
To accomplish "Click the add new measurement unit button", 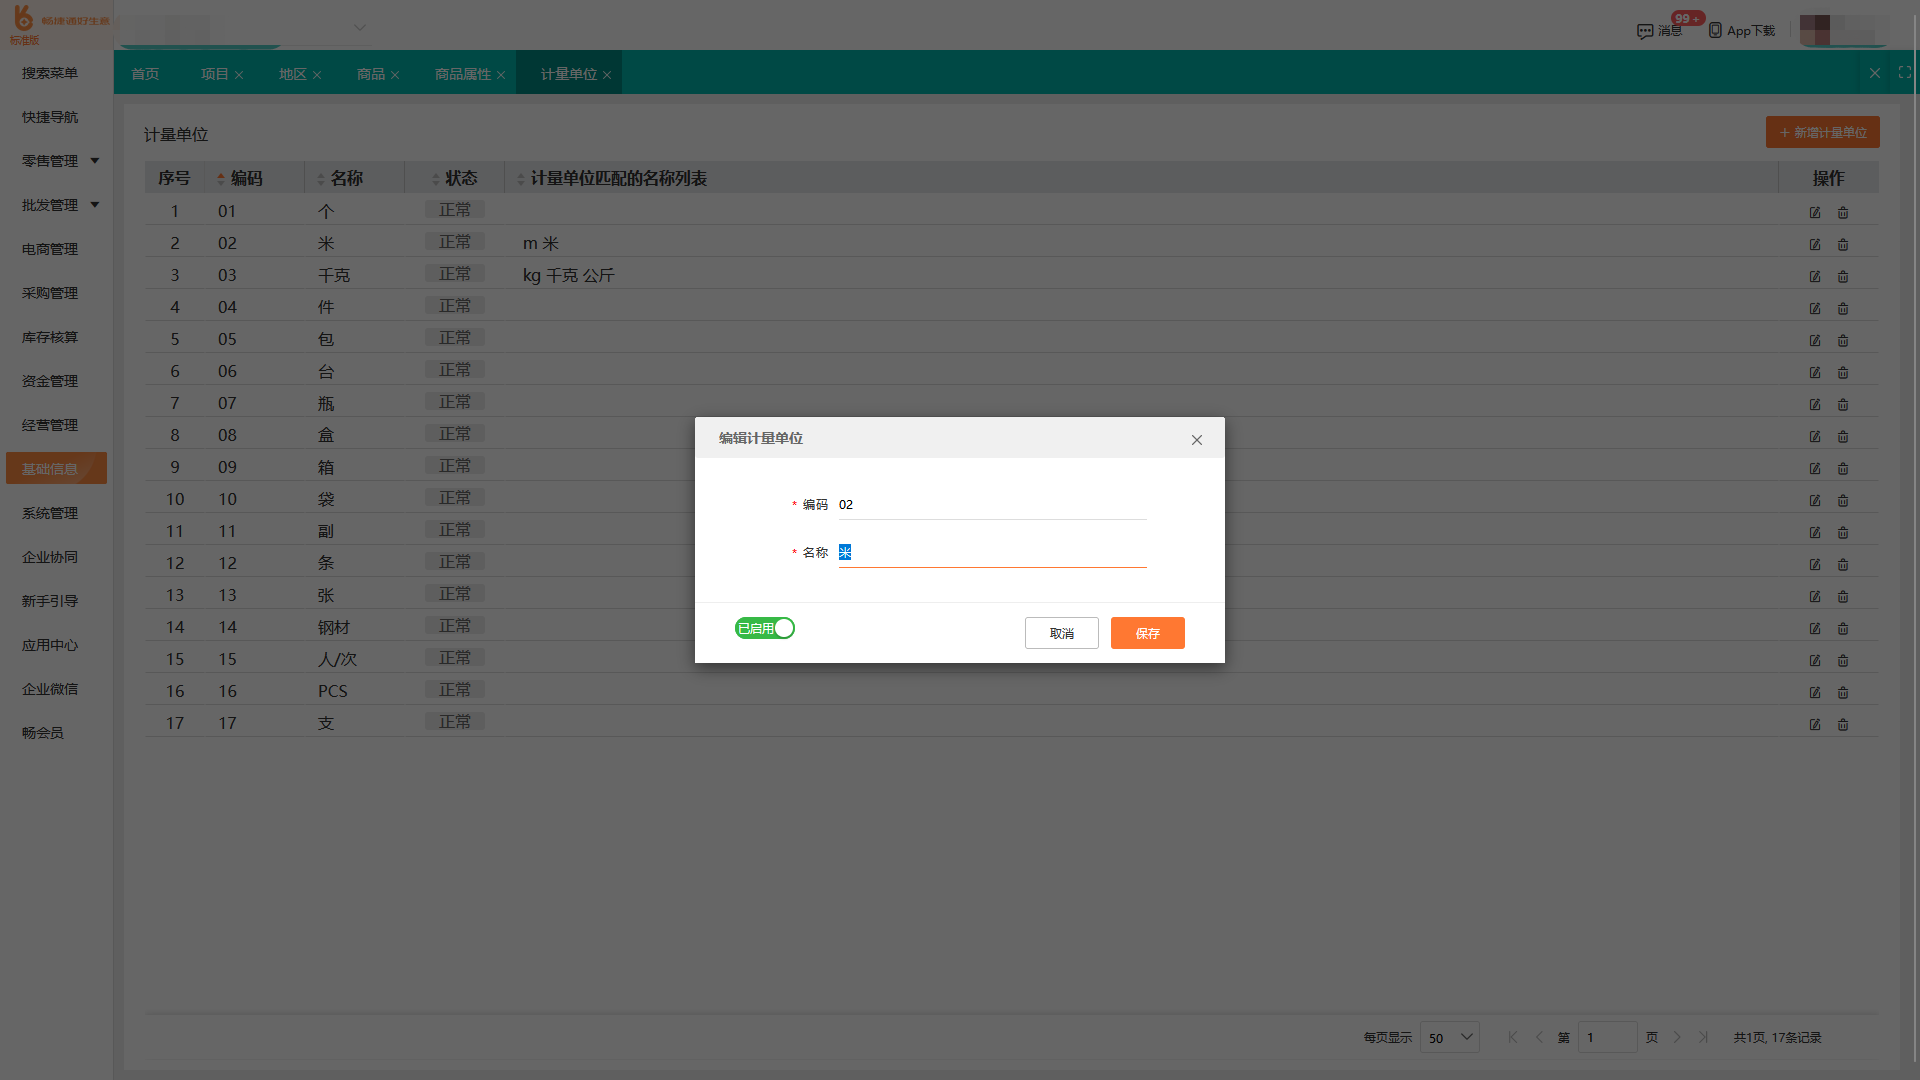I will (x=1822, y=132).
